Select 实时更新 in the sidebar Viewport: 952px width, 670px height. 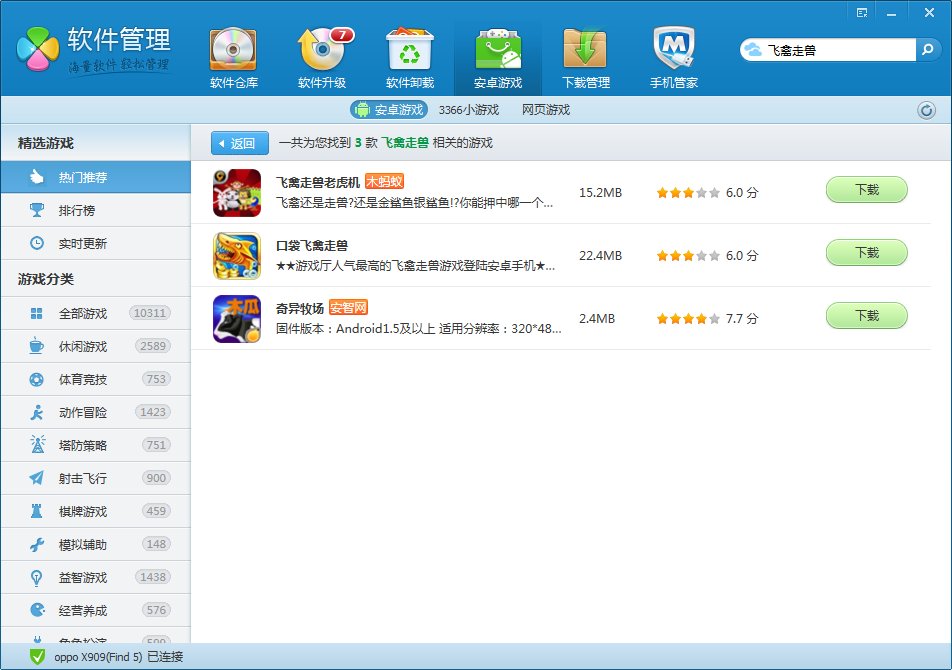click(x=82, y=244)
